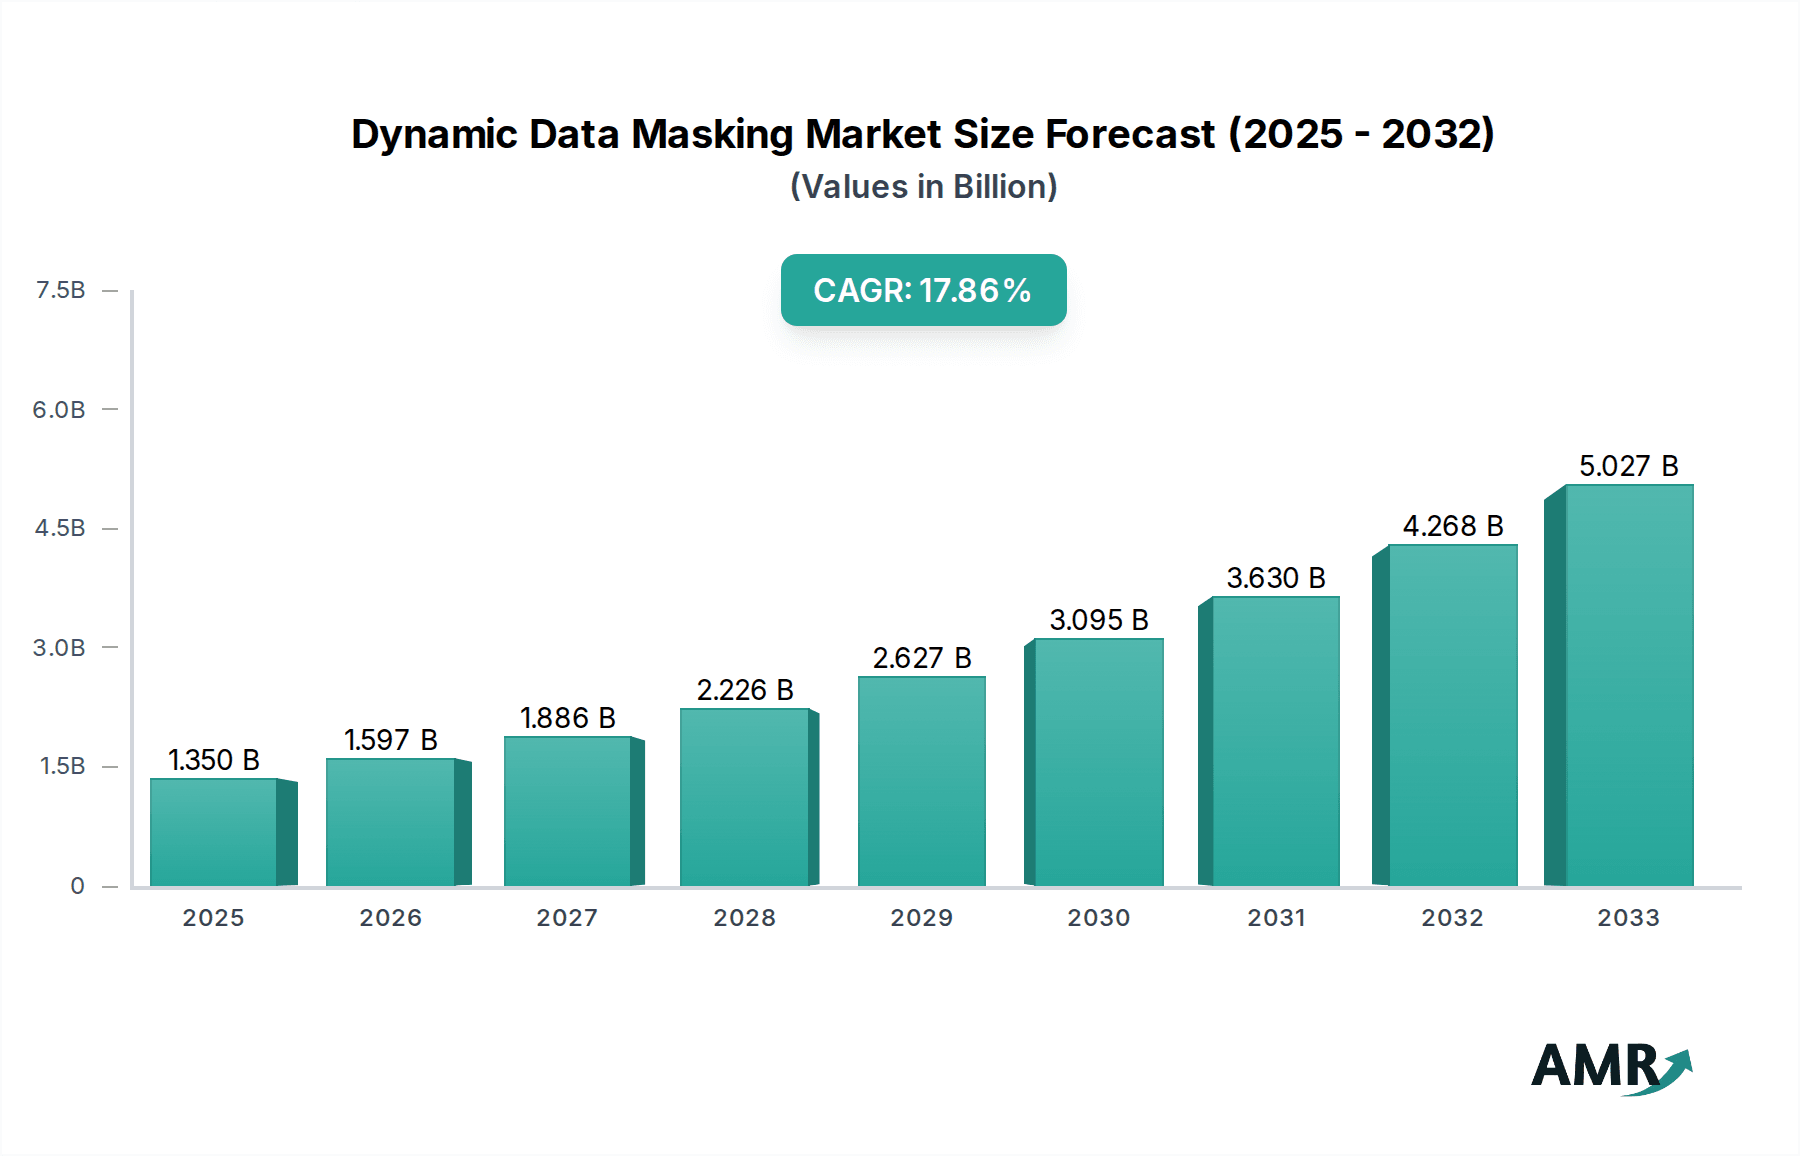Viewport: 1800px width, 1156px height.
Task: Click the 2029 bar in the chart
Action: click(923, 785)
